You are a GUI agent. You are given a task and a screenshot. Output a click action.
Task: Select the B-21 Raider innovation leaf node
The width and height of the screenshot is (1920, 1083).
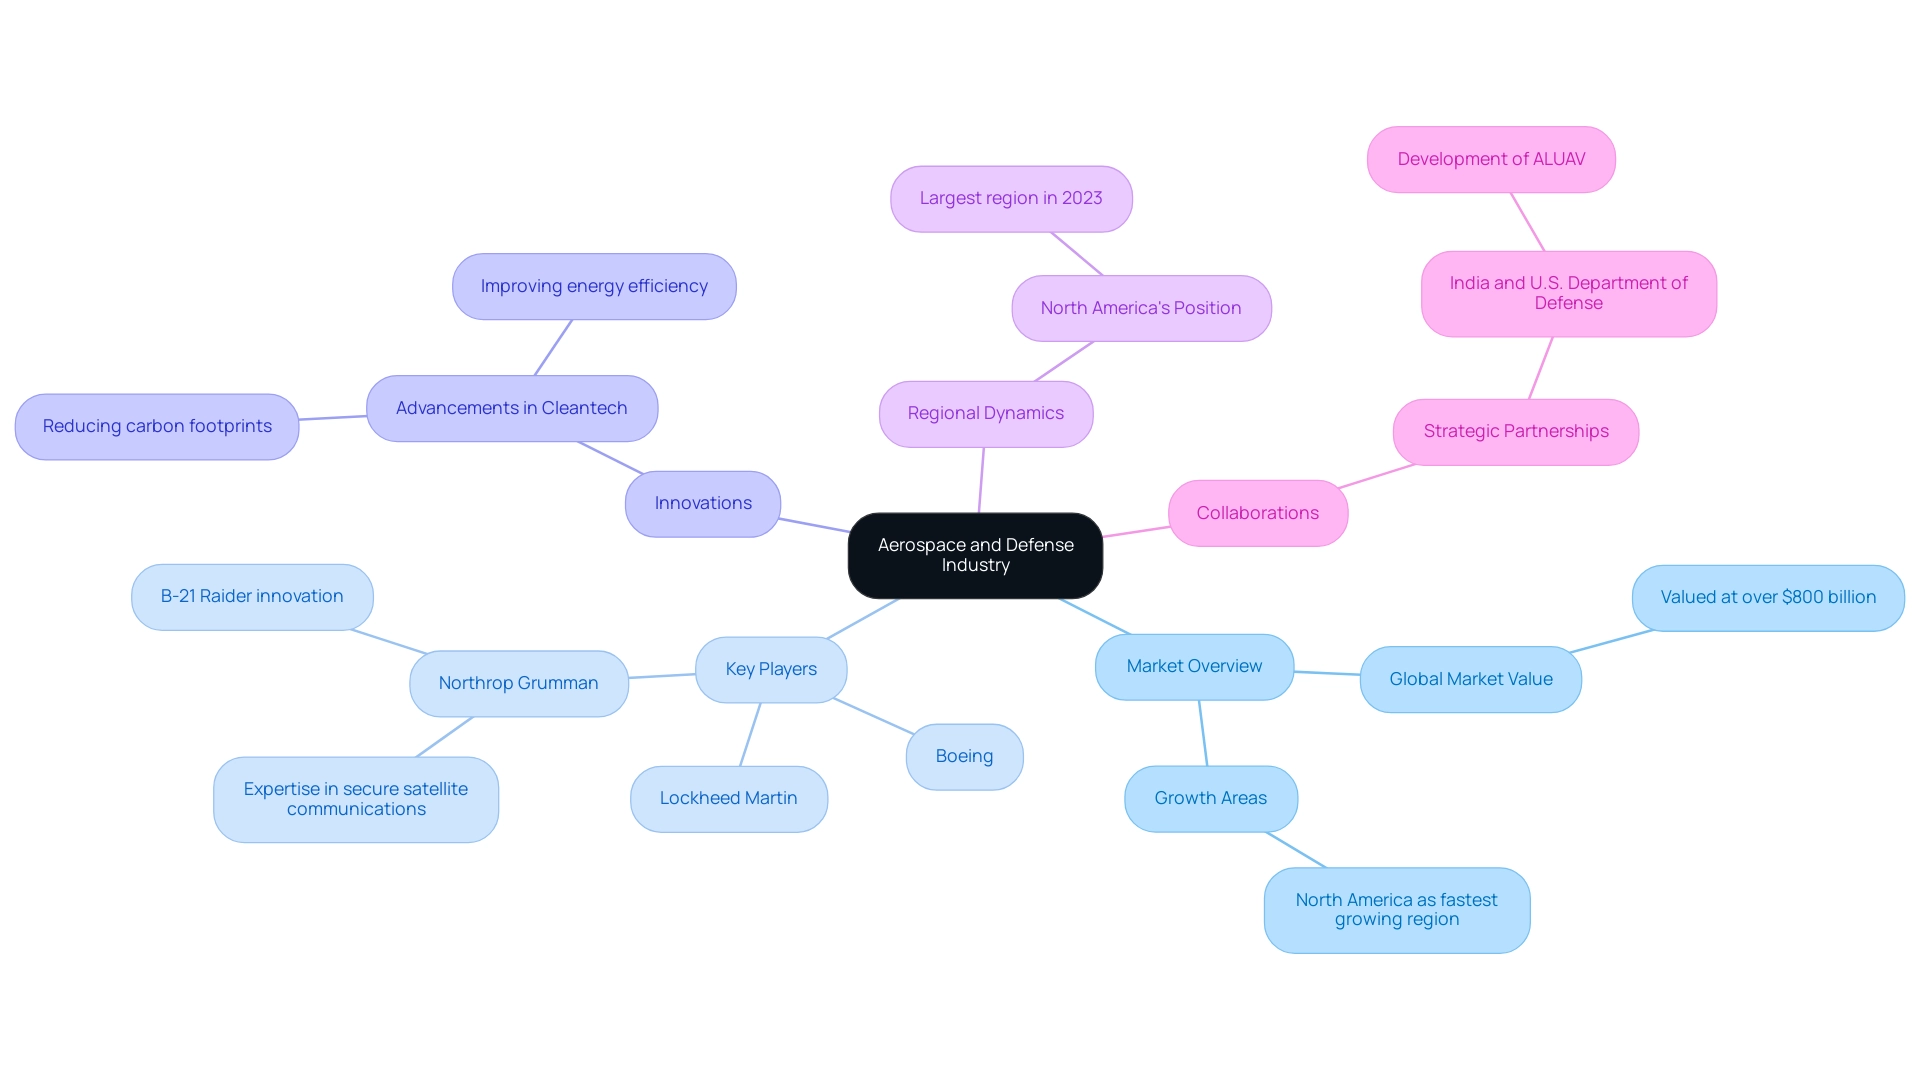click(x=255, y=595)
